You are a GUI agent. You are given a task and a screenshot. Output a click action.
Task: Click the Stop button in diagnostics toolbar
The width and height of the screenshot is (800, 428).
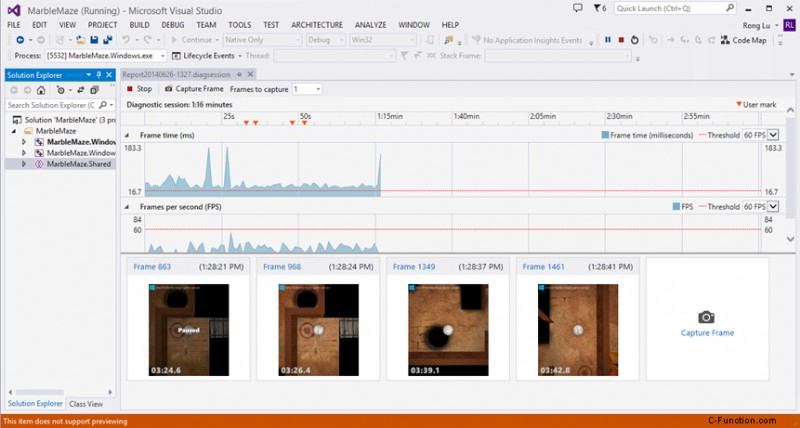pyautogui.click(x=139, y=89)
